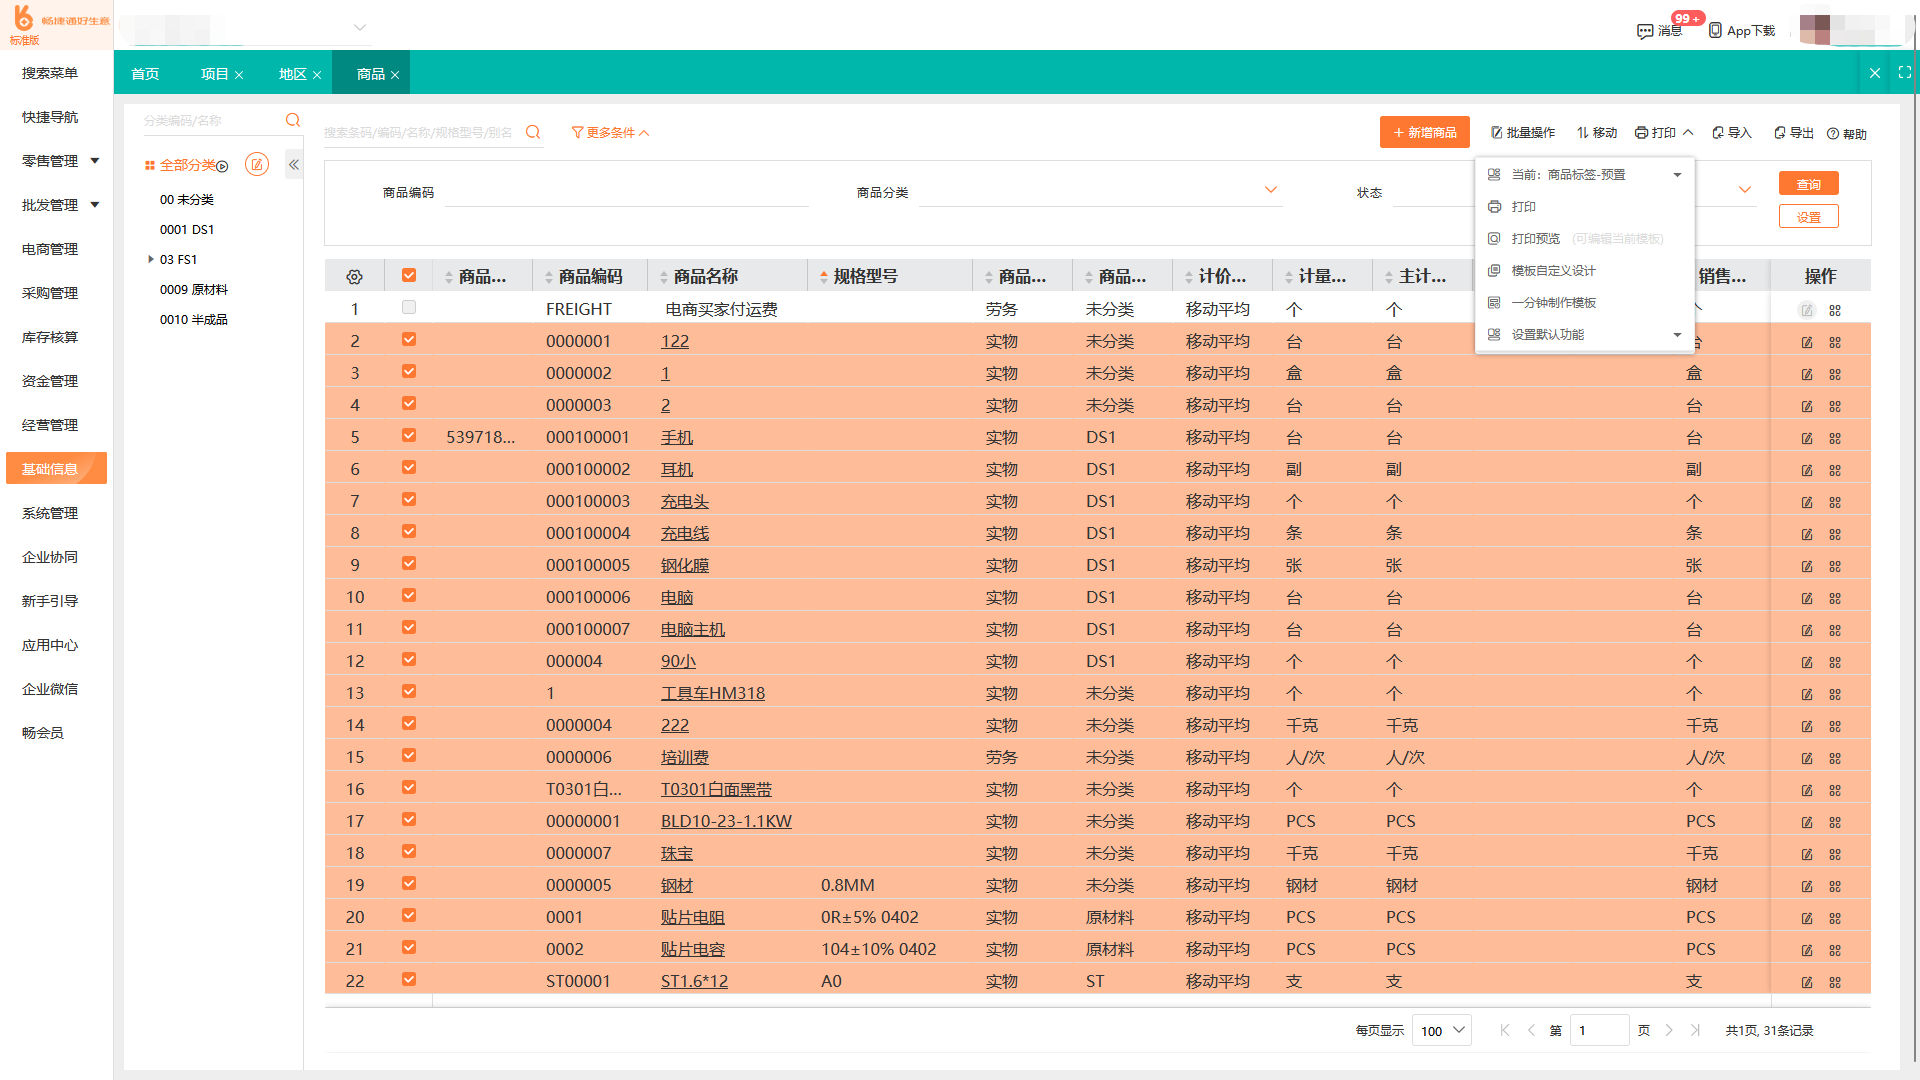Expand 03 FS1 category tree item

click(149, 258)
